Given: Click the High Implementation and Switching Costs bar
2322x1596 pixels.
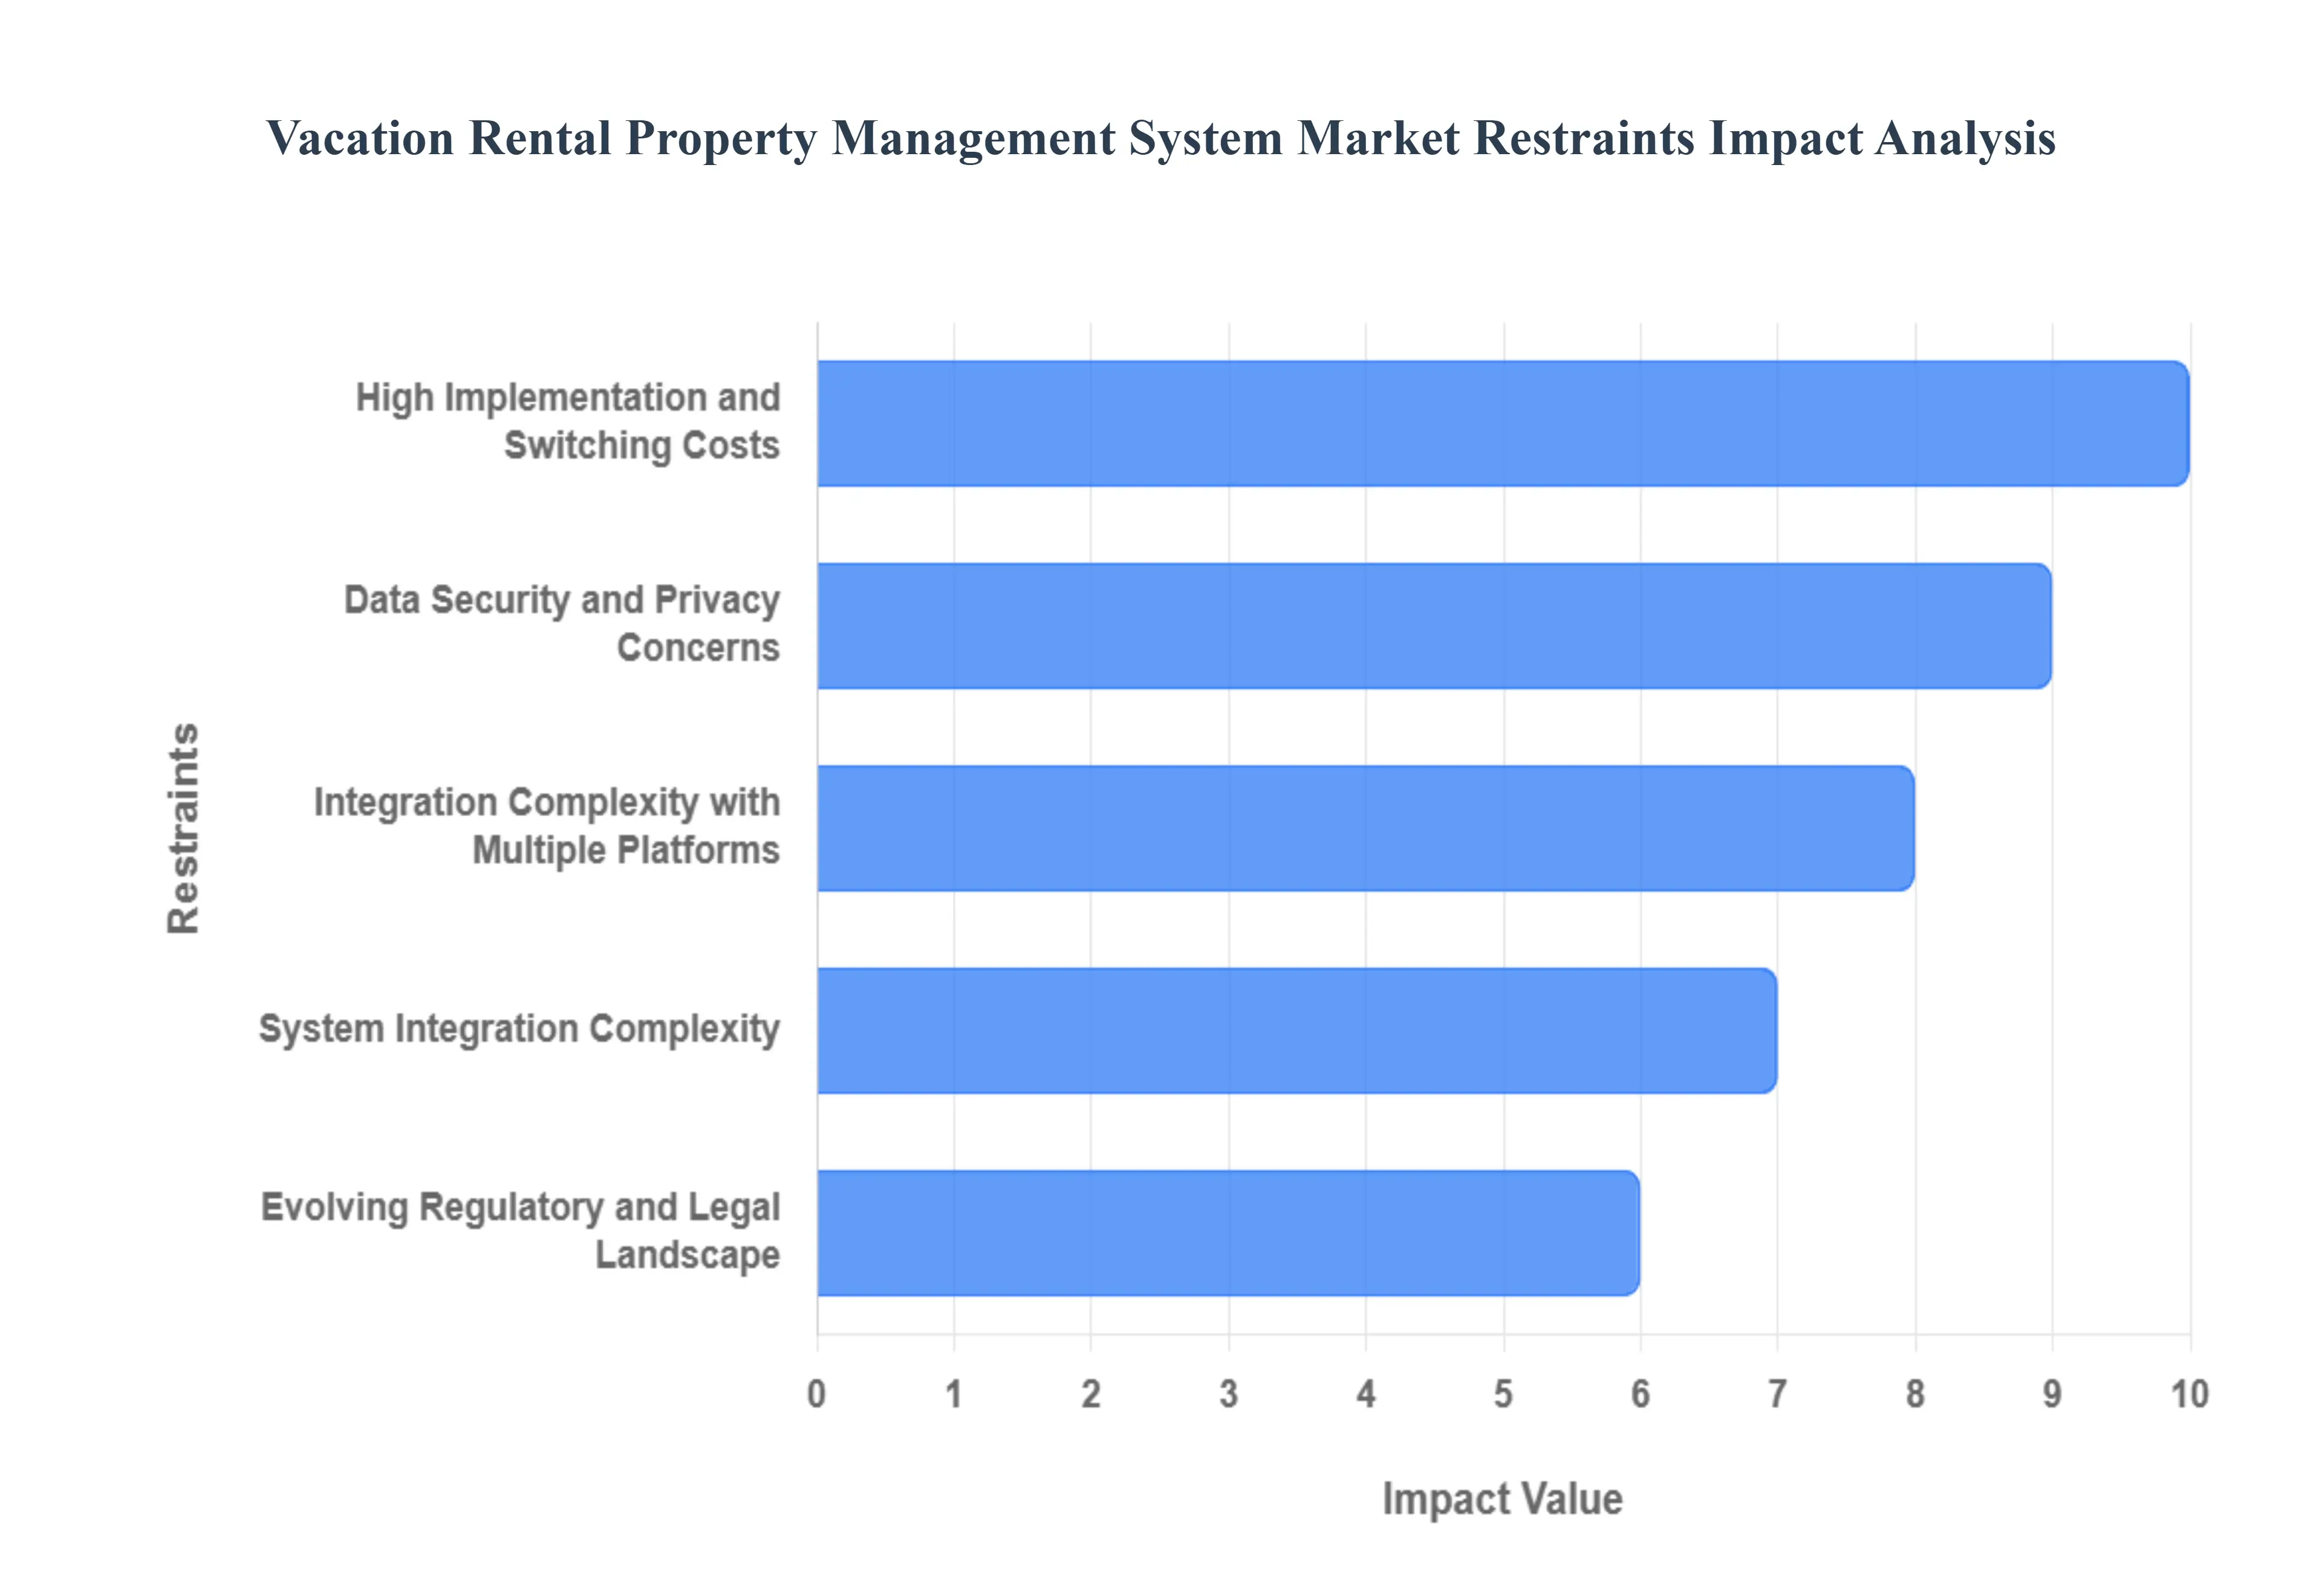Looking at the screenshot, I should pyautogui.click(x=1502, y=424).
